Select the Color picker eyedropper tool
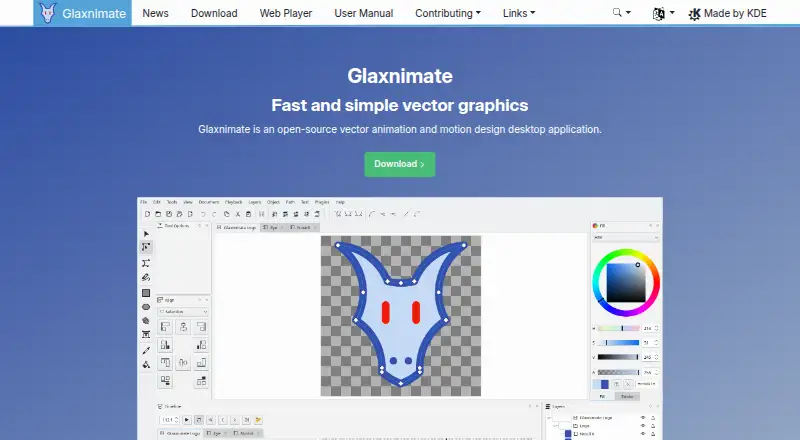 pos(146,350)
